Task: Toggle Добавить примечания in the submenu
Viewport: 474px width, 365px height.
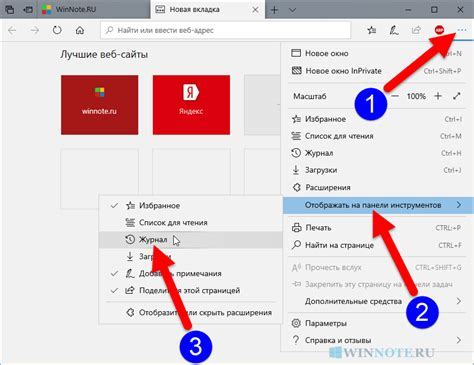Action: tap(191, 274)
